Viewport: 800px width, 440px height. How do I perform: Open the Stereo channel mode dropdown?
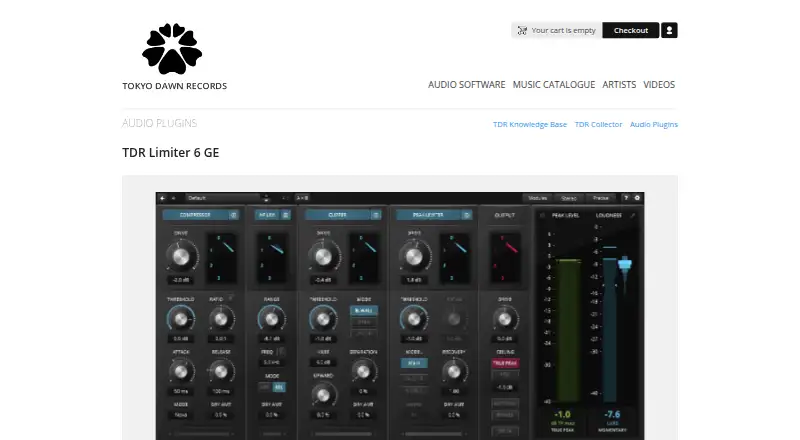(569, 198)
